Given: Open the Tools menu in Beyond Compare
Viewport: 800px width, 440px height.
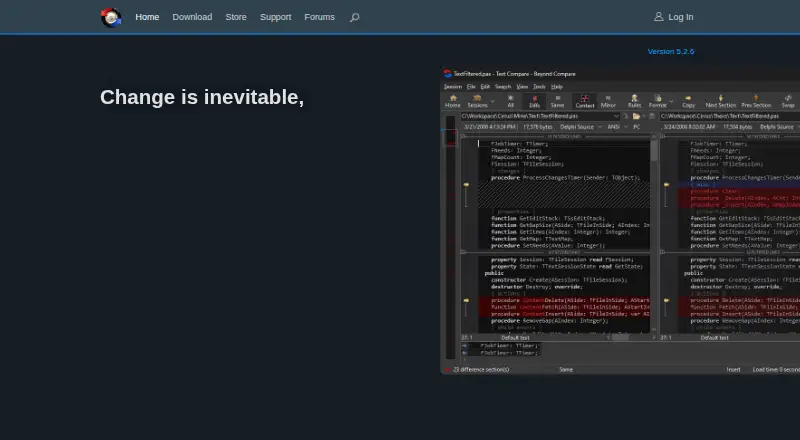Looking at the screenshot, I should click(539, 87).
